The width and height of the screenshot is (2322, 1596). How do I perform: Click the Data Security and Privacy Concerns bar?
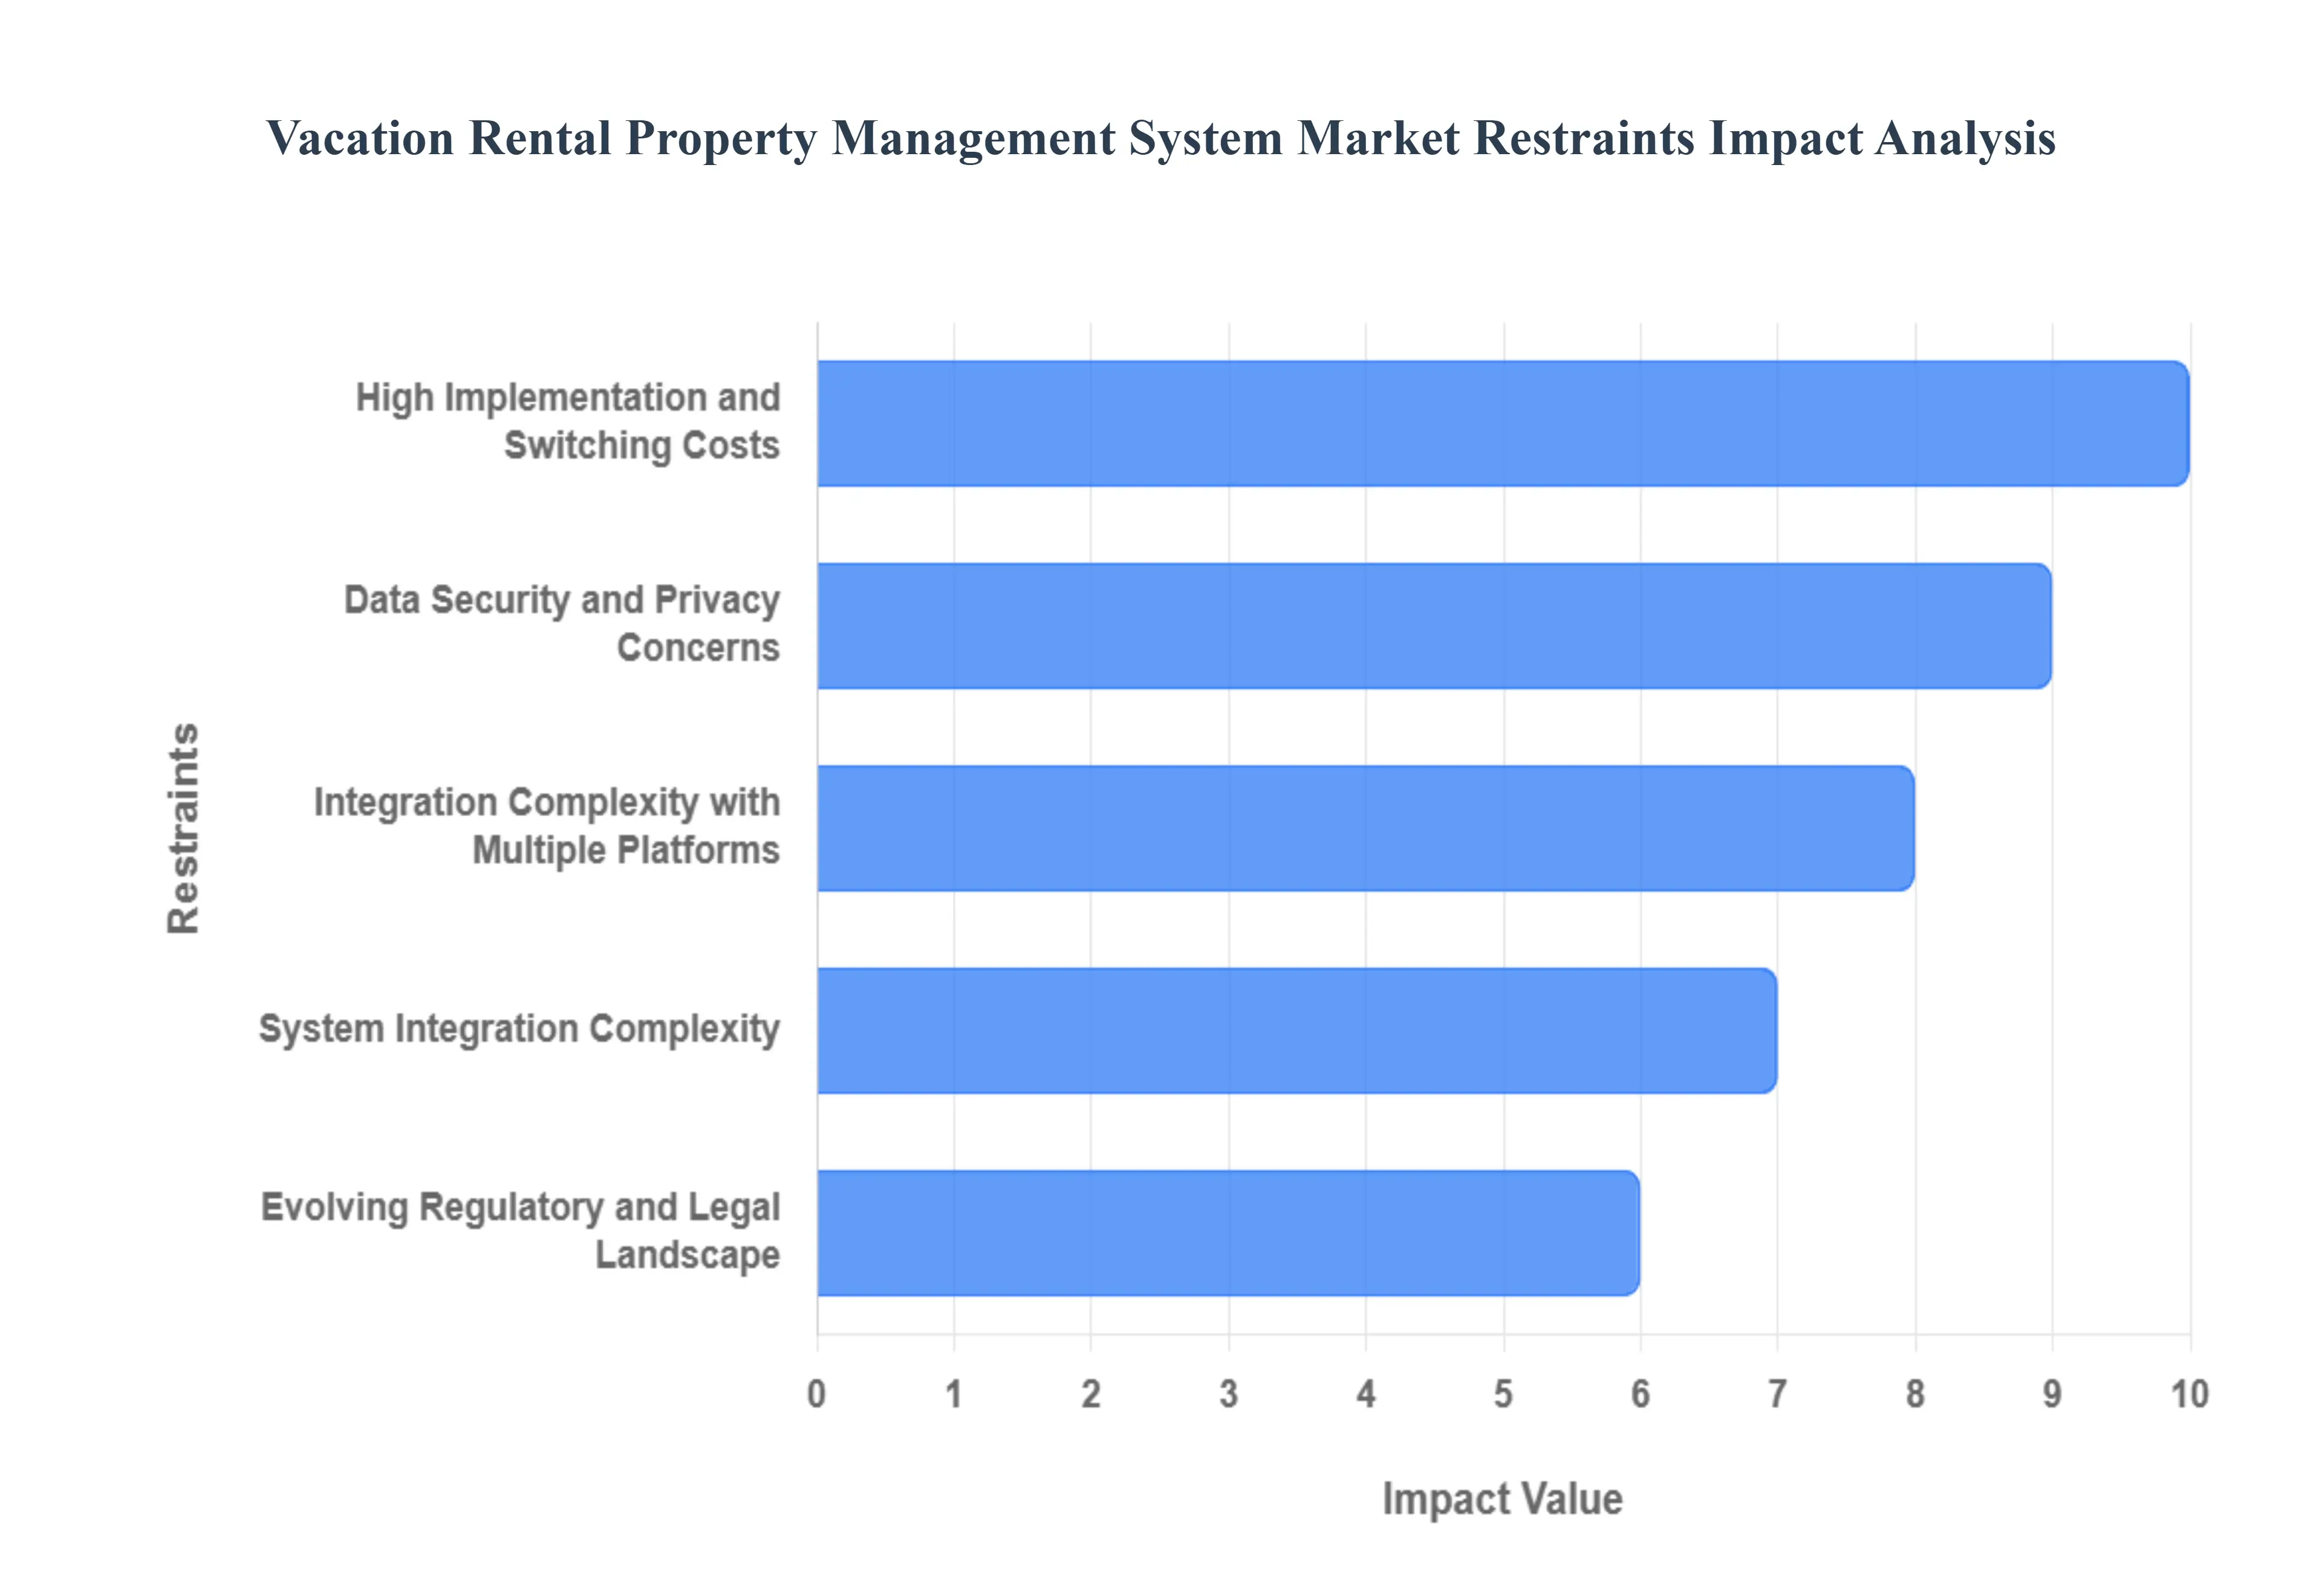[x=1433, y=626]
